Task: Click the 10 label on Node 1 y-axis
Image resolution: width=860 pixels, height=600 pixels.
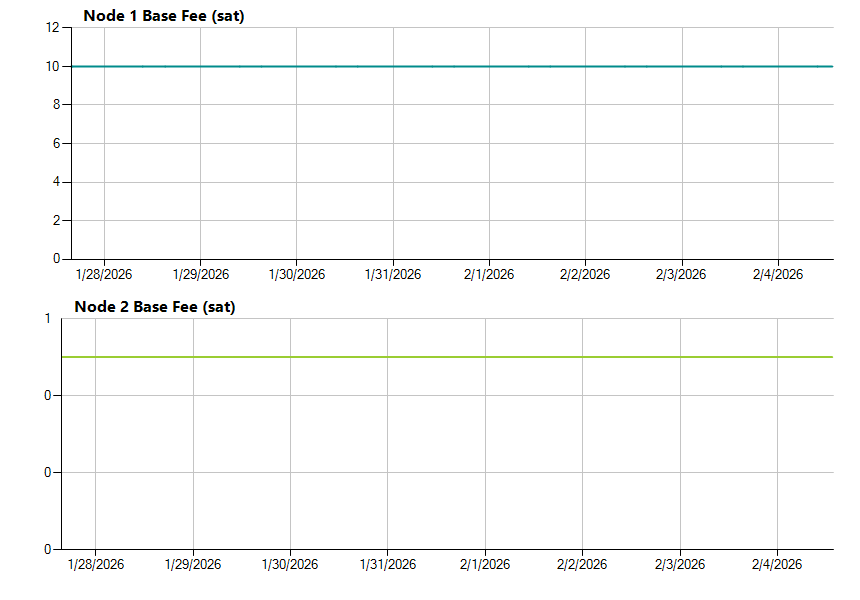Action: 53,66
